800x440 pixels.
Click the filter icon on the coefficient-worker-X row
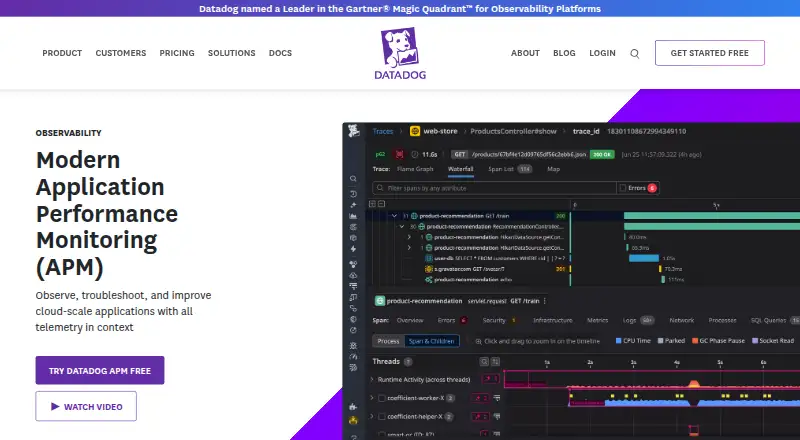point(497,398)
